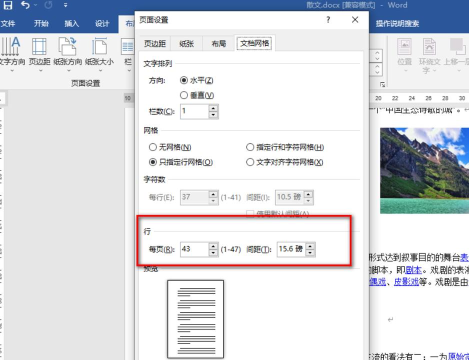This screenshot has height=360, width=469.
Task: Switch to the 设计 ribbon tab
Action: coord(102,23)
